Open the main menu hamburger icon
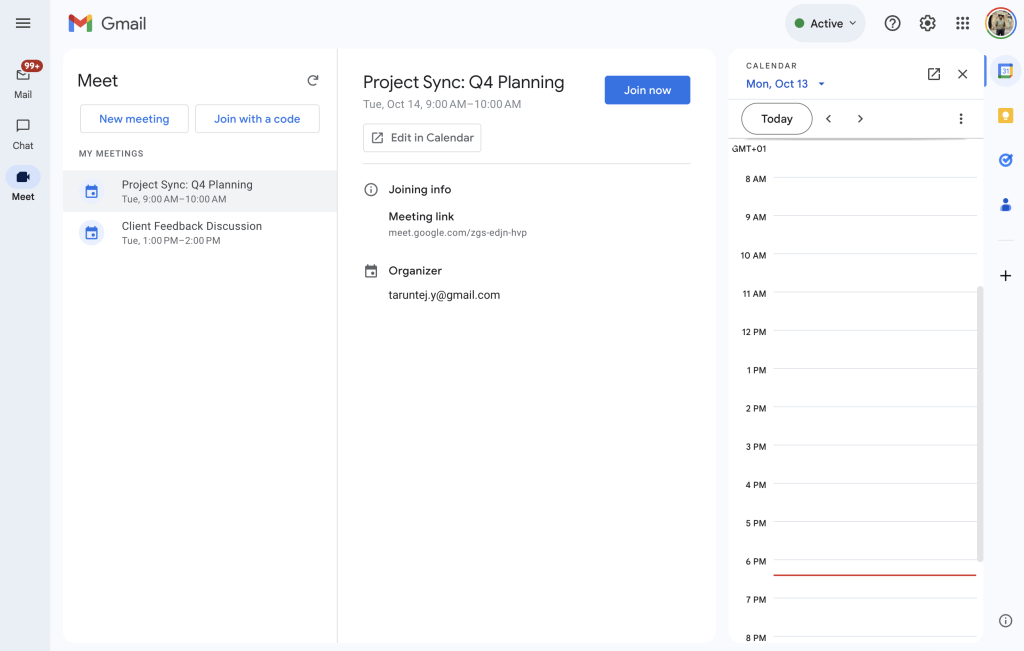The height and width of the screenshot is (651, 1024). (23, 23)
